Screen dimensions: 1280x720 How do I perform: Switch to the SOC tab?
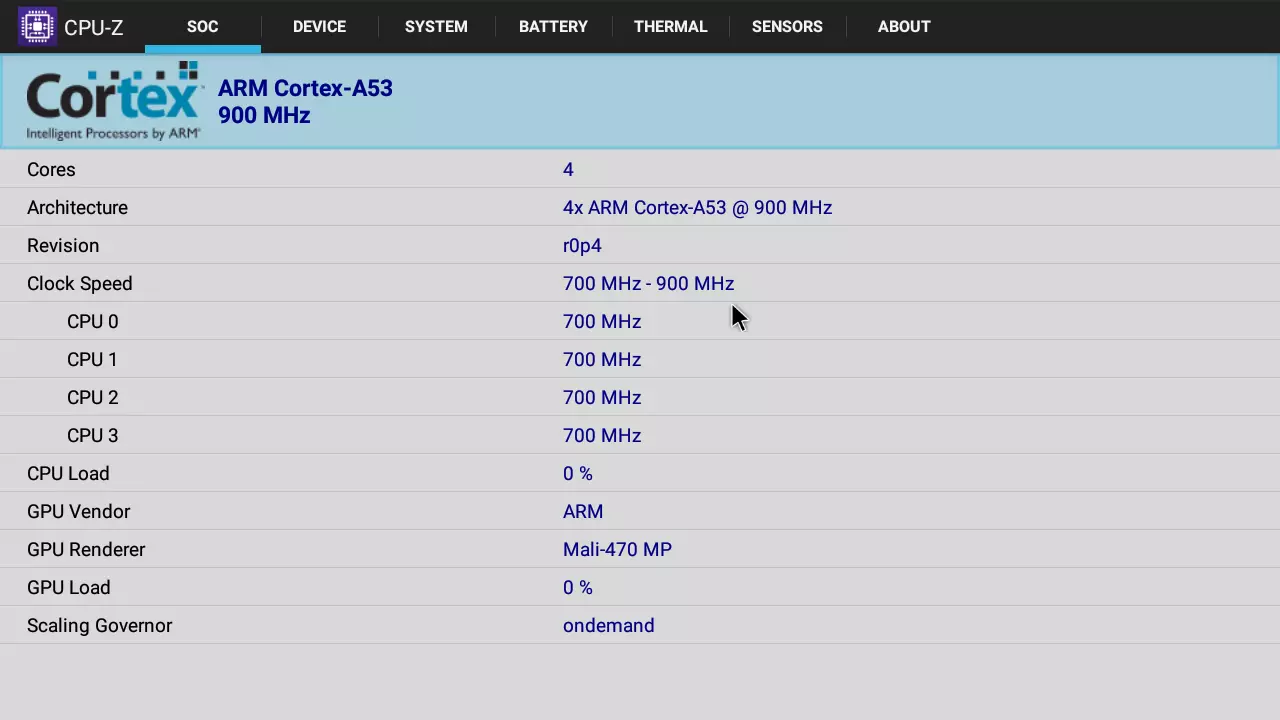202,27
